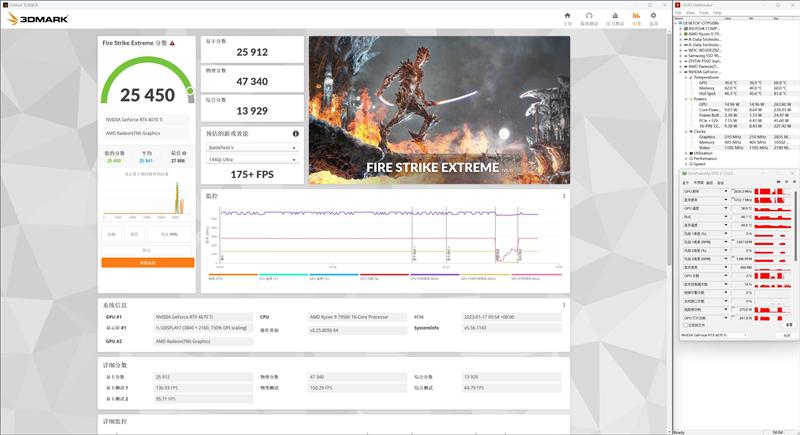Click the Benchmarks gauge icon
The image size is (800, 435).
(590, 17)
